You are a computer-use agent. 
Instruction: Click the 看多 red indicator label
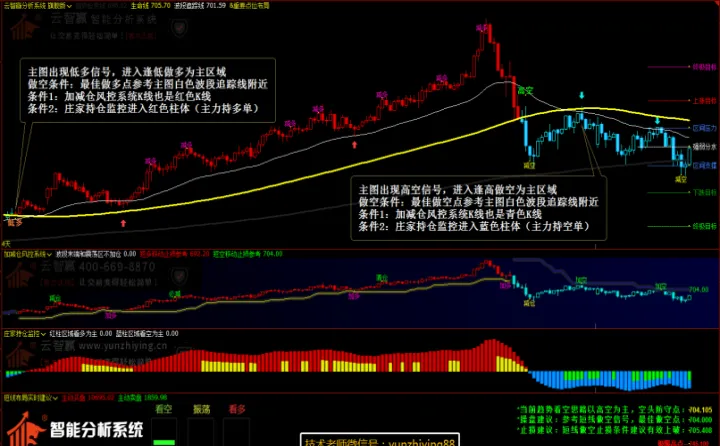coord(236,409)
